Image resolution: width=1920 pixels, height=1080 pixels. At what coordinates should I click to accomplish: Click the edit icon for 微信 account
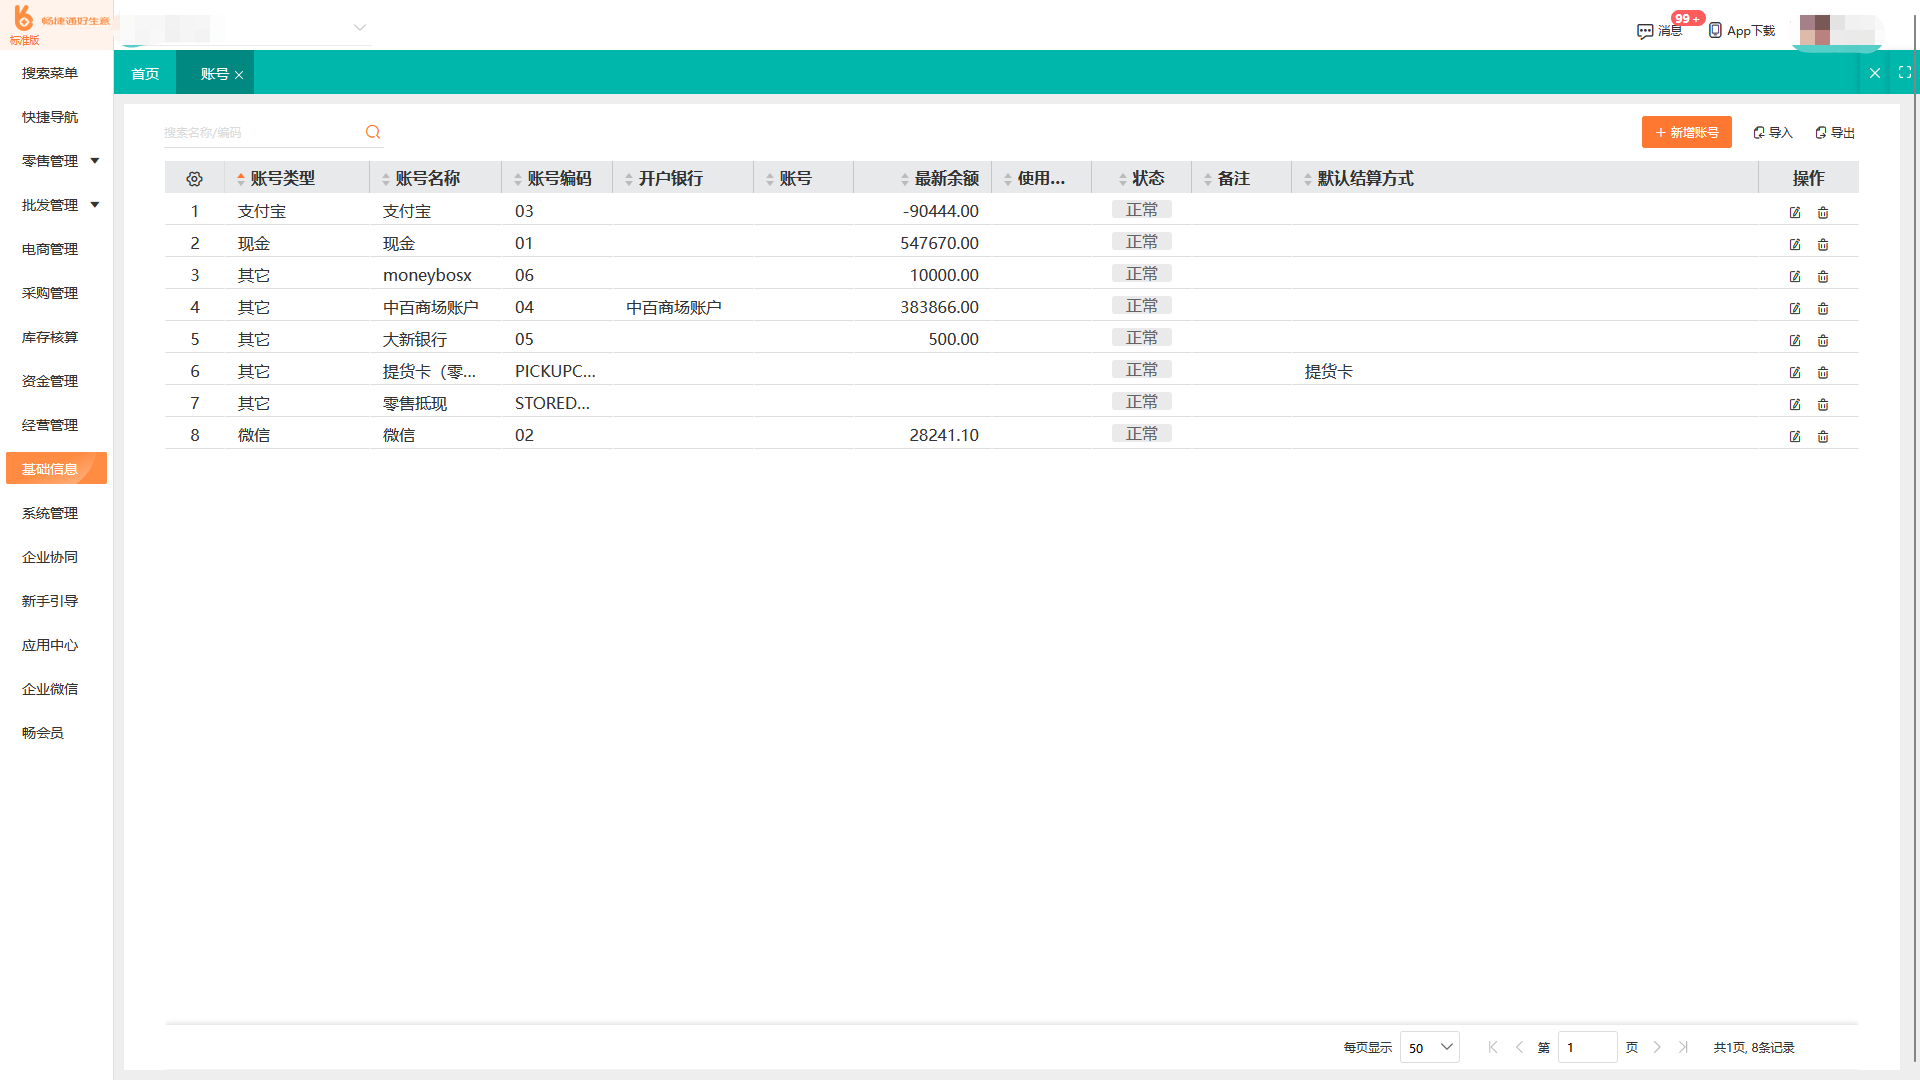[x=1795, y=434]
